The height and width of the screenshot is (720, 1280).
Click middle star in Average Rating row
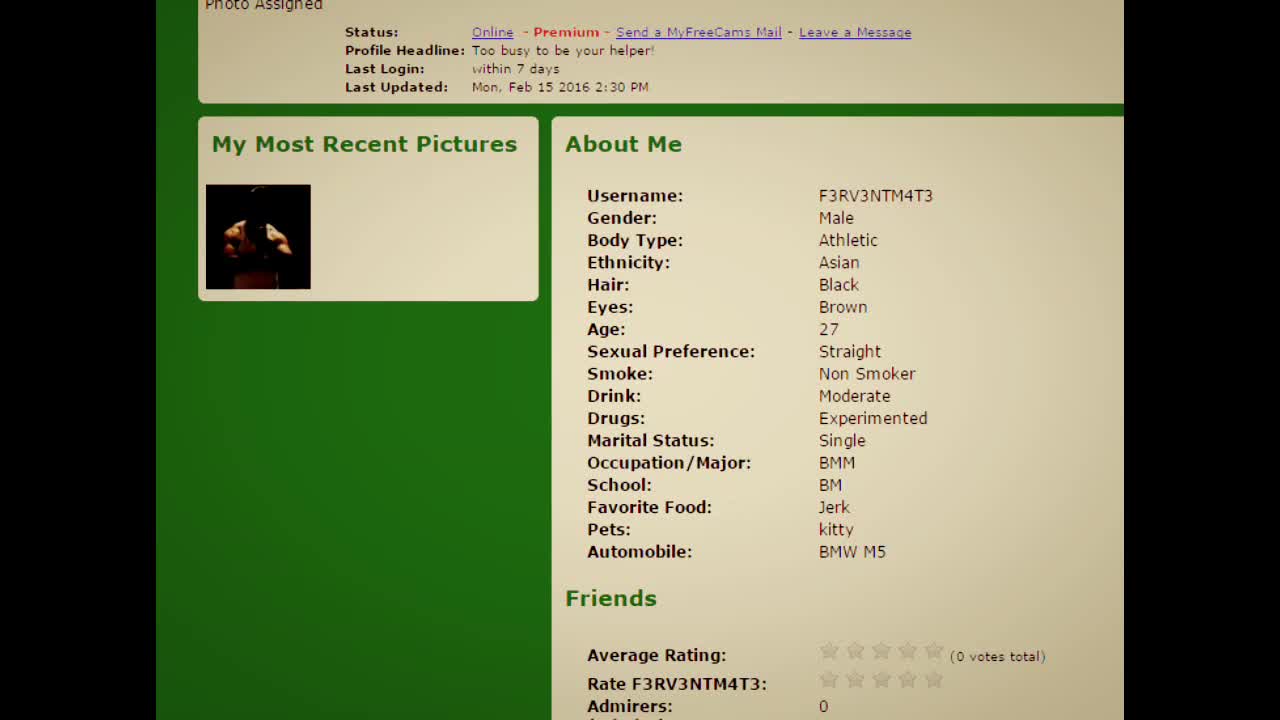tap(881, 651)
